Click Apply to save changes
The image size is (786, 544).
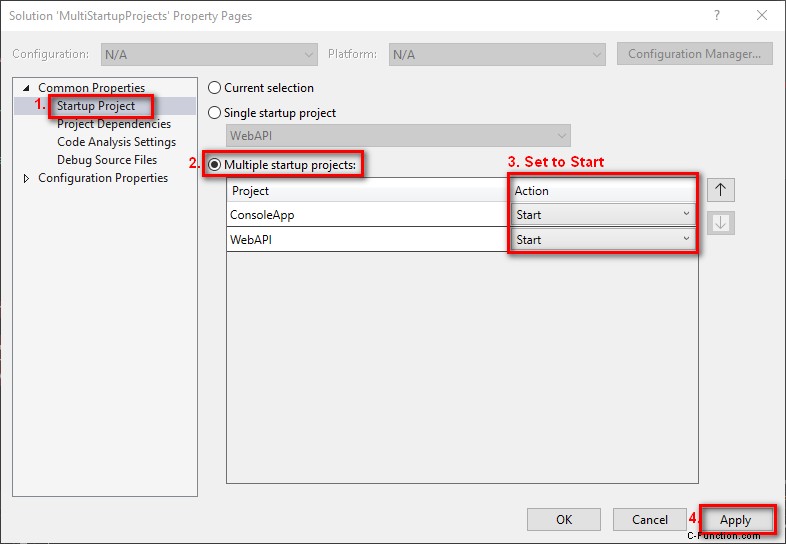coord(736,520)
